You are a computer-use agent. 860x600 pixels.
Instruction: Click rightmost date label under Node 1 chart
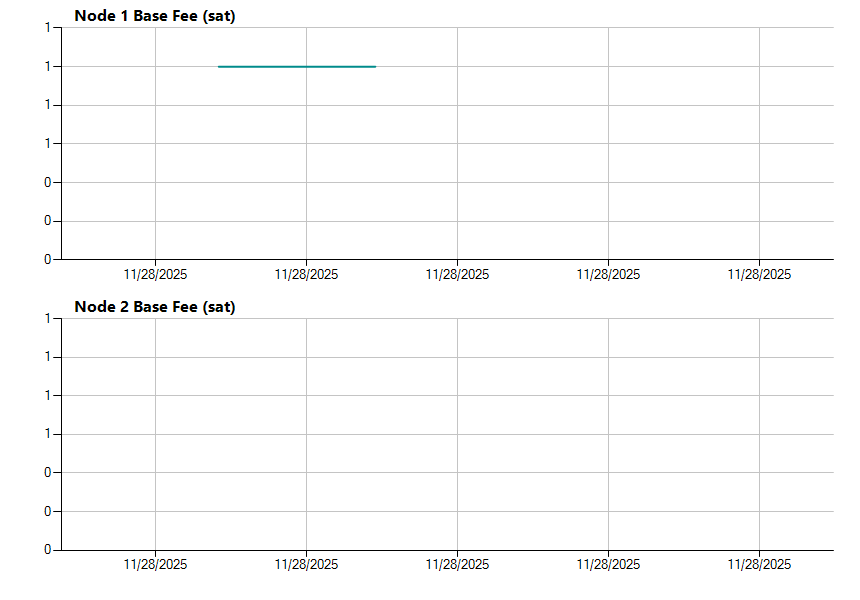(x=759, y=273)
